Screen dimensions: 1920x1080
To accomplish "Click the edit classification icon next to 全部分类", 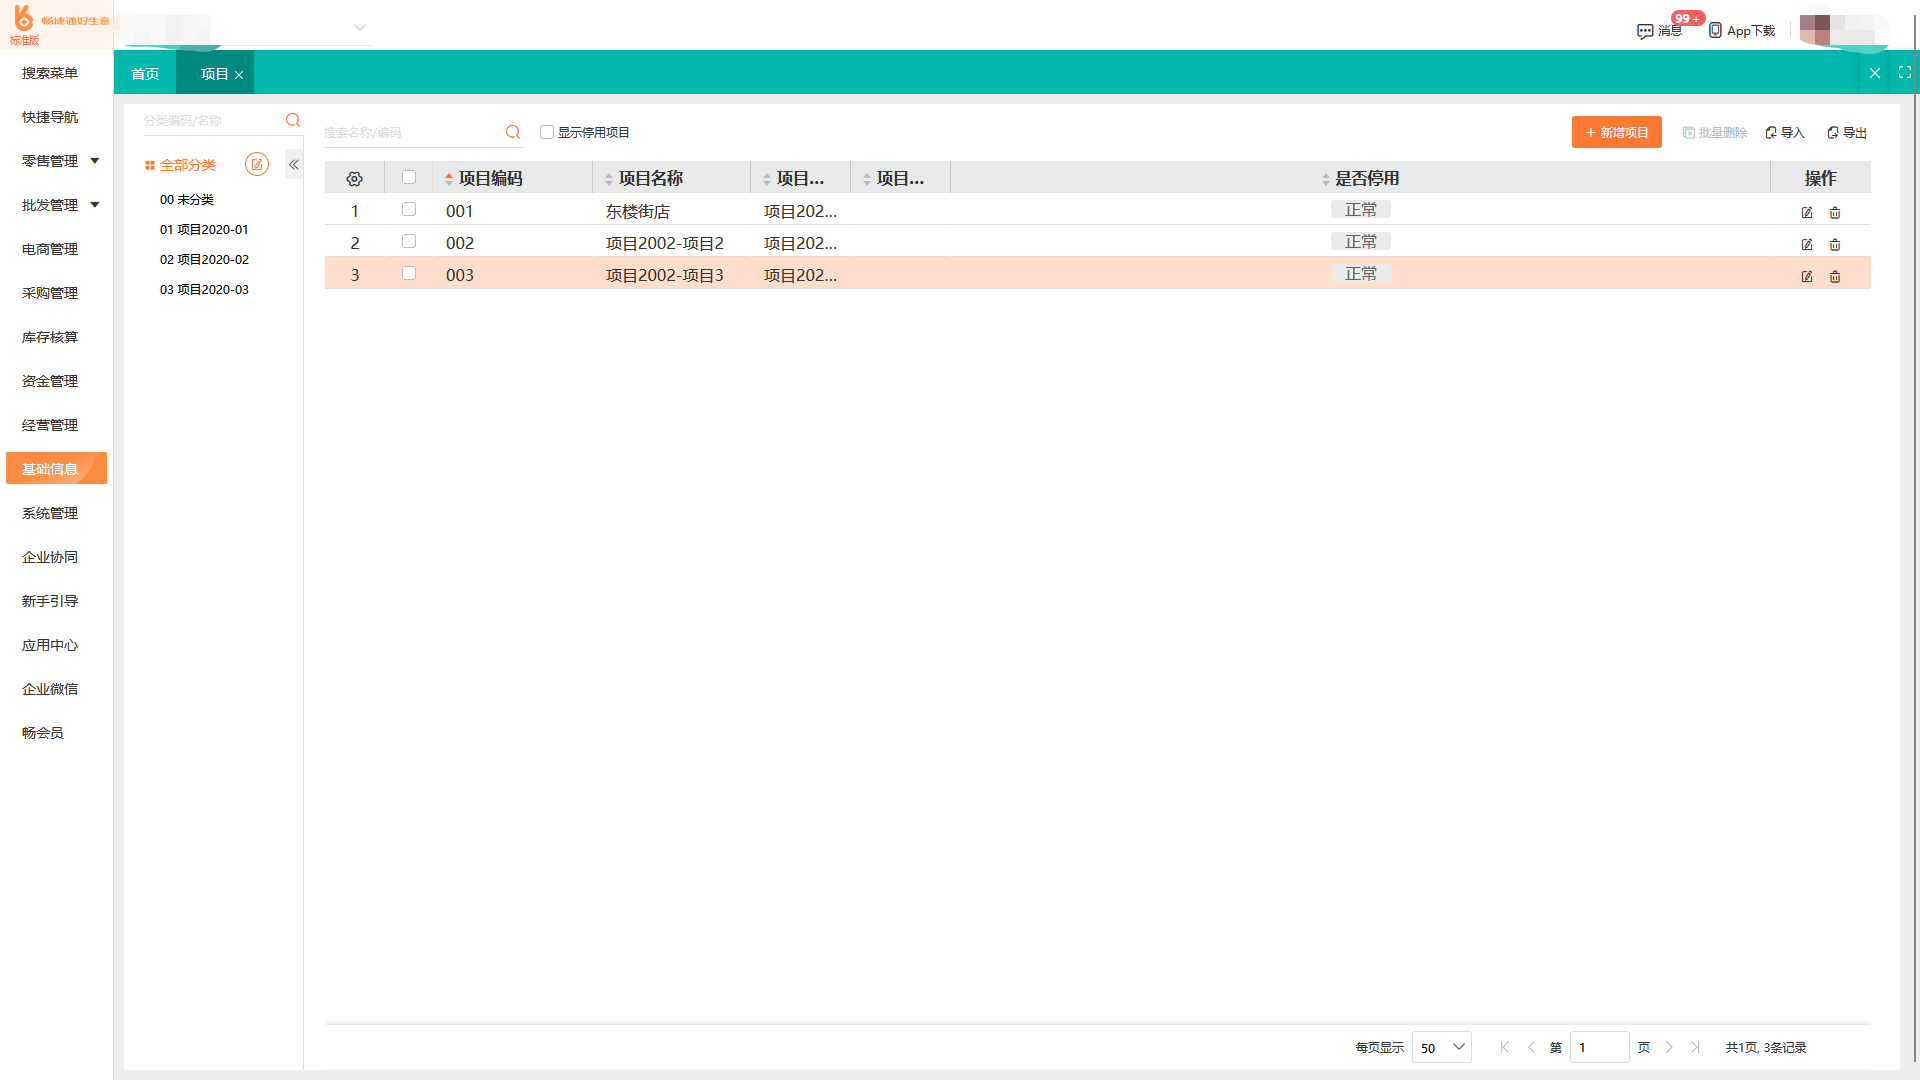I will 258,164.
